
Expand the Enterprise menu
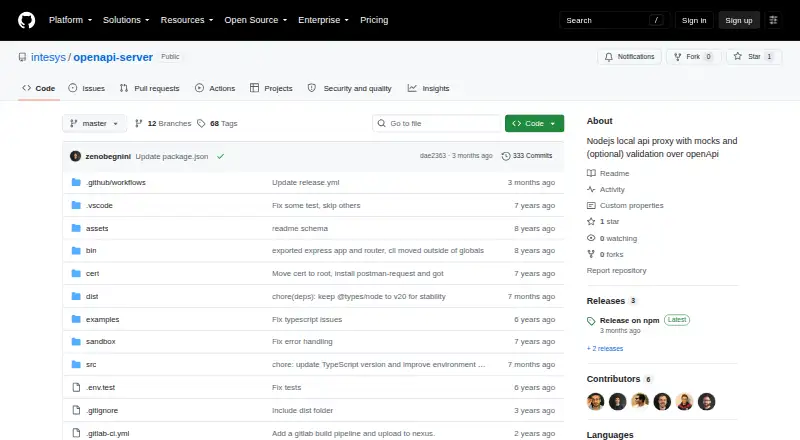point(323,20)
